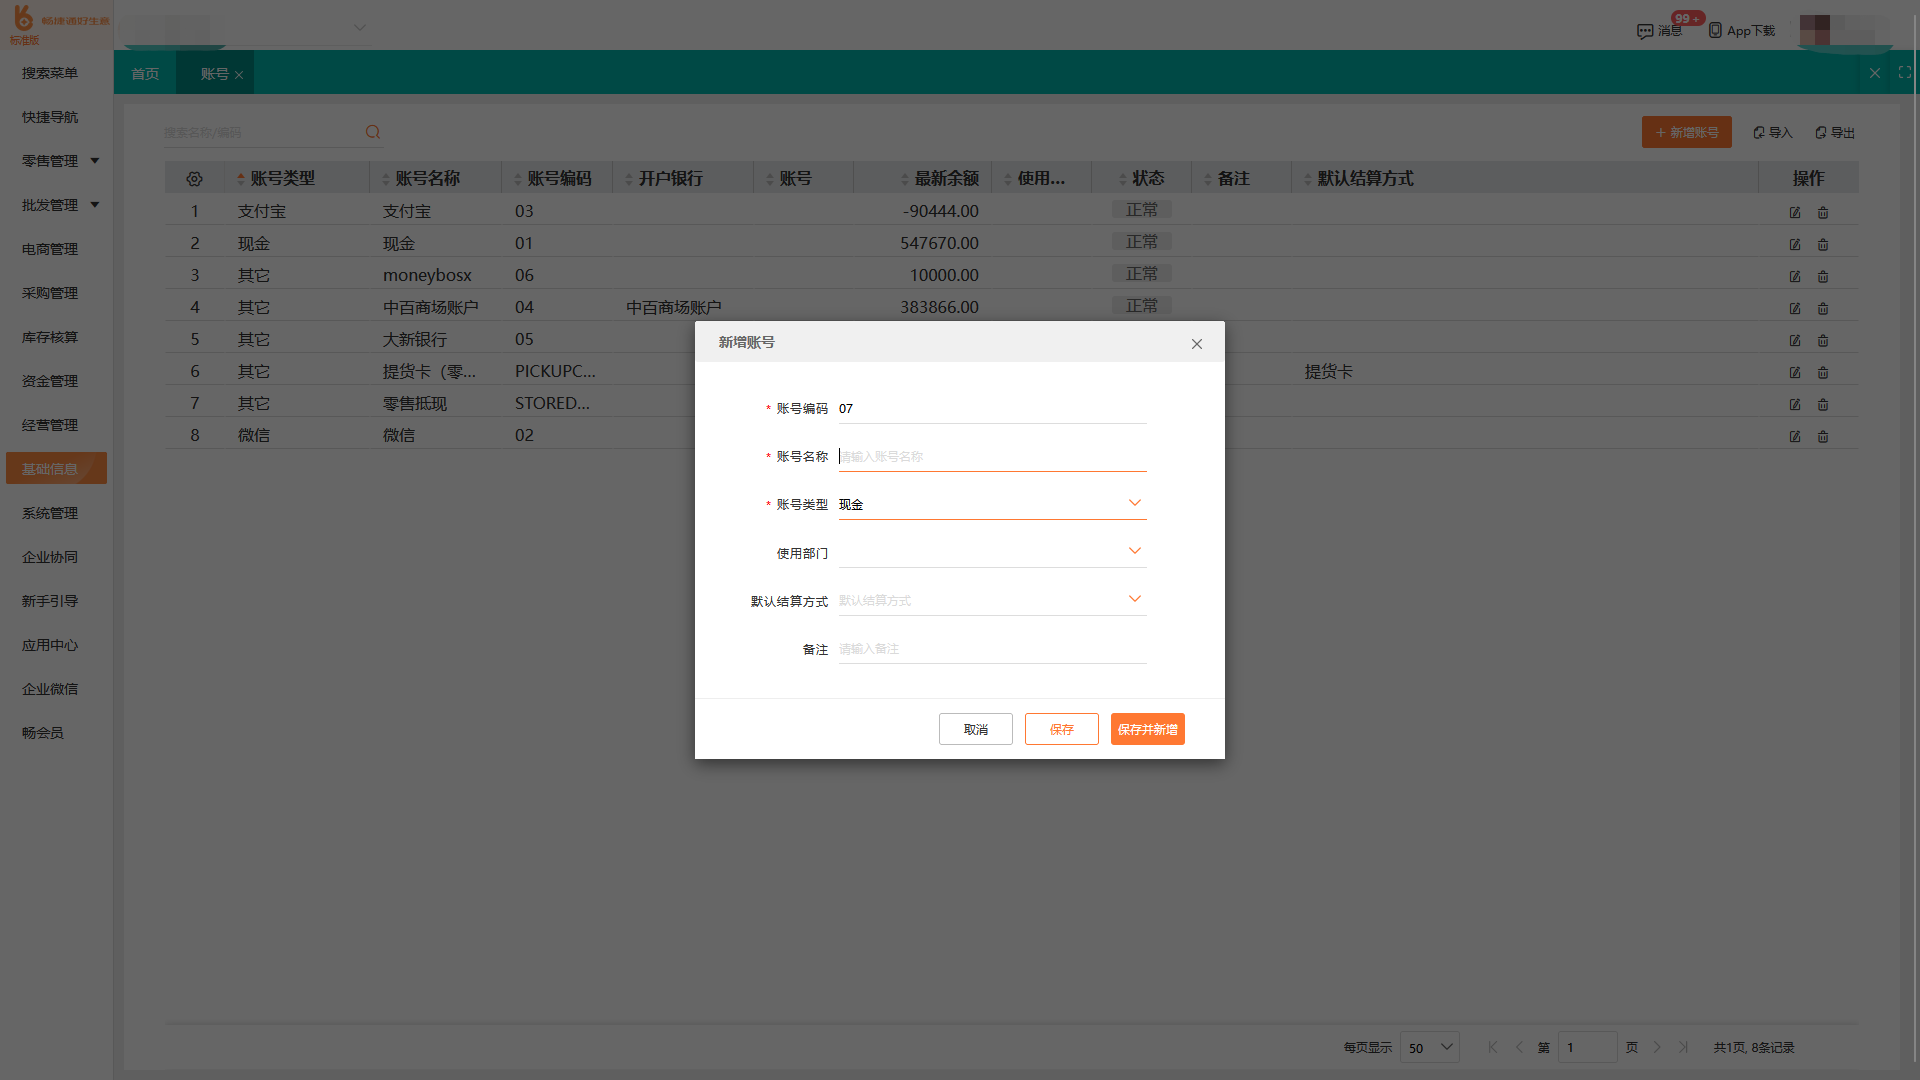Expand the 默认结算方式 dropdown in form
Screen dimensions: 1920x1080
[x=1134, y=600]
